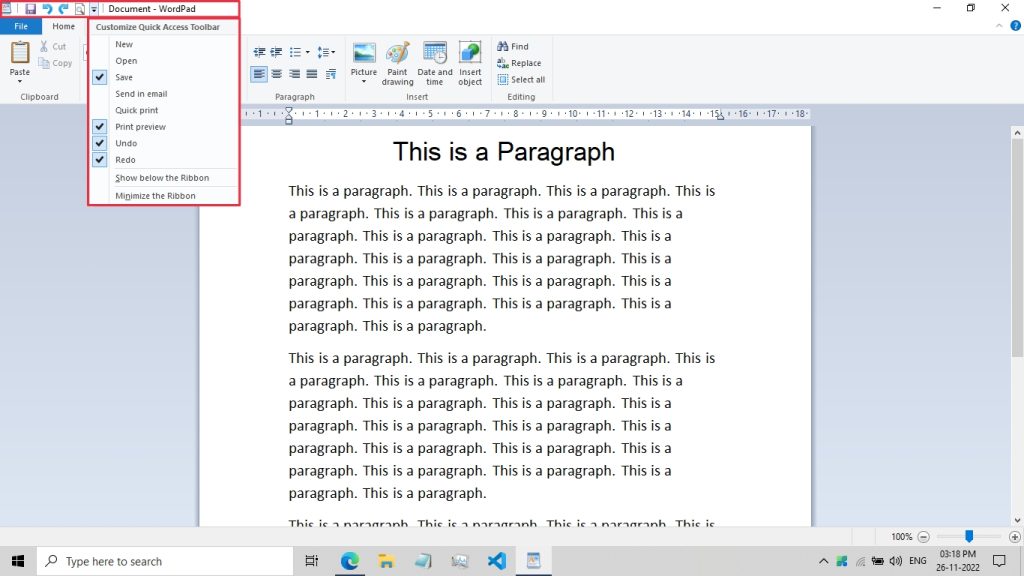Center the paragraph text
This screenshot has width=1024, height=576.
[277, 74]
